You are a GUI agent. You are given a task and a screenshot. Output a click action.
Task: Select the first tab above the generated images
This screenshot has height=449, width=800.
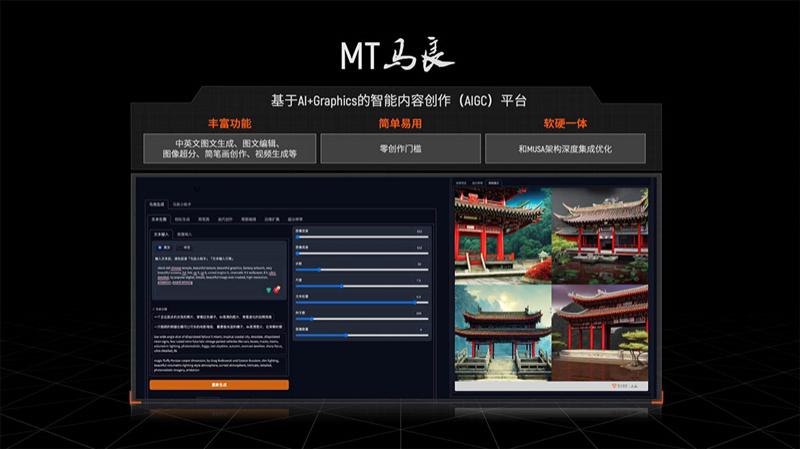[x=461, y=183]
